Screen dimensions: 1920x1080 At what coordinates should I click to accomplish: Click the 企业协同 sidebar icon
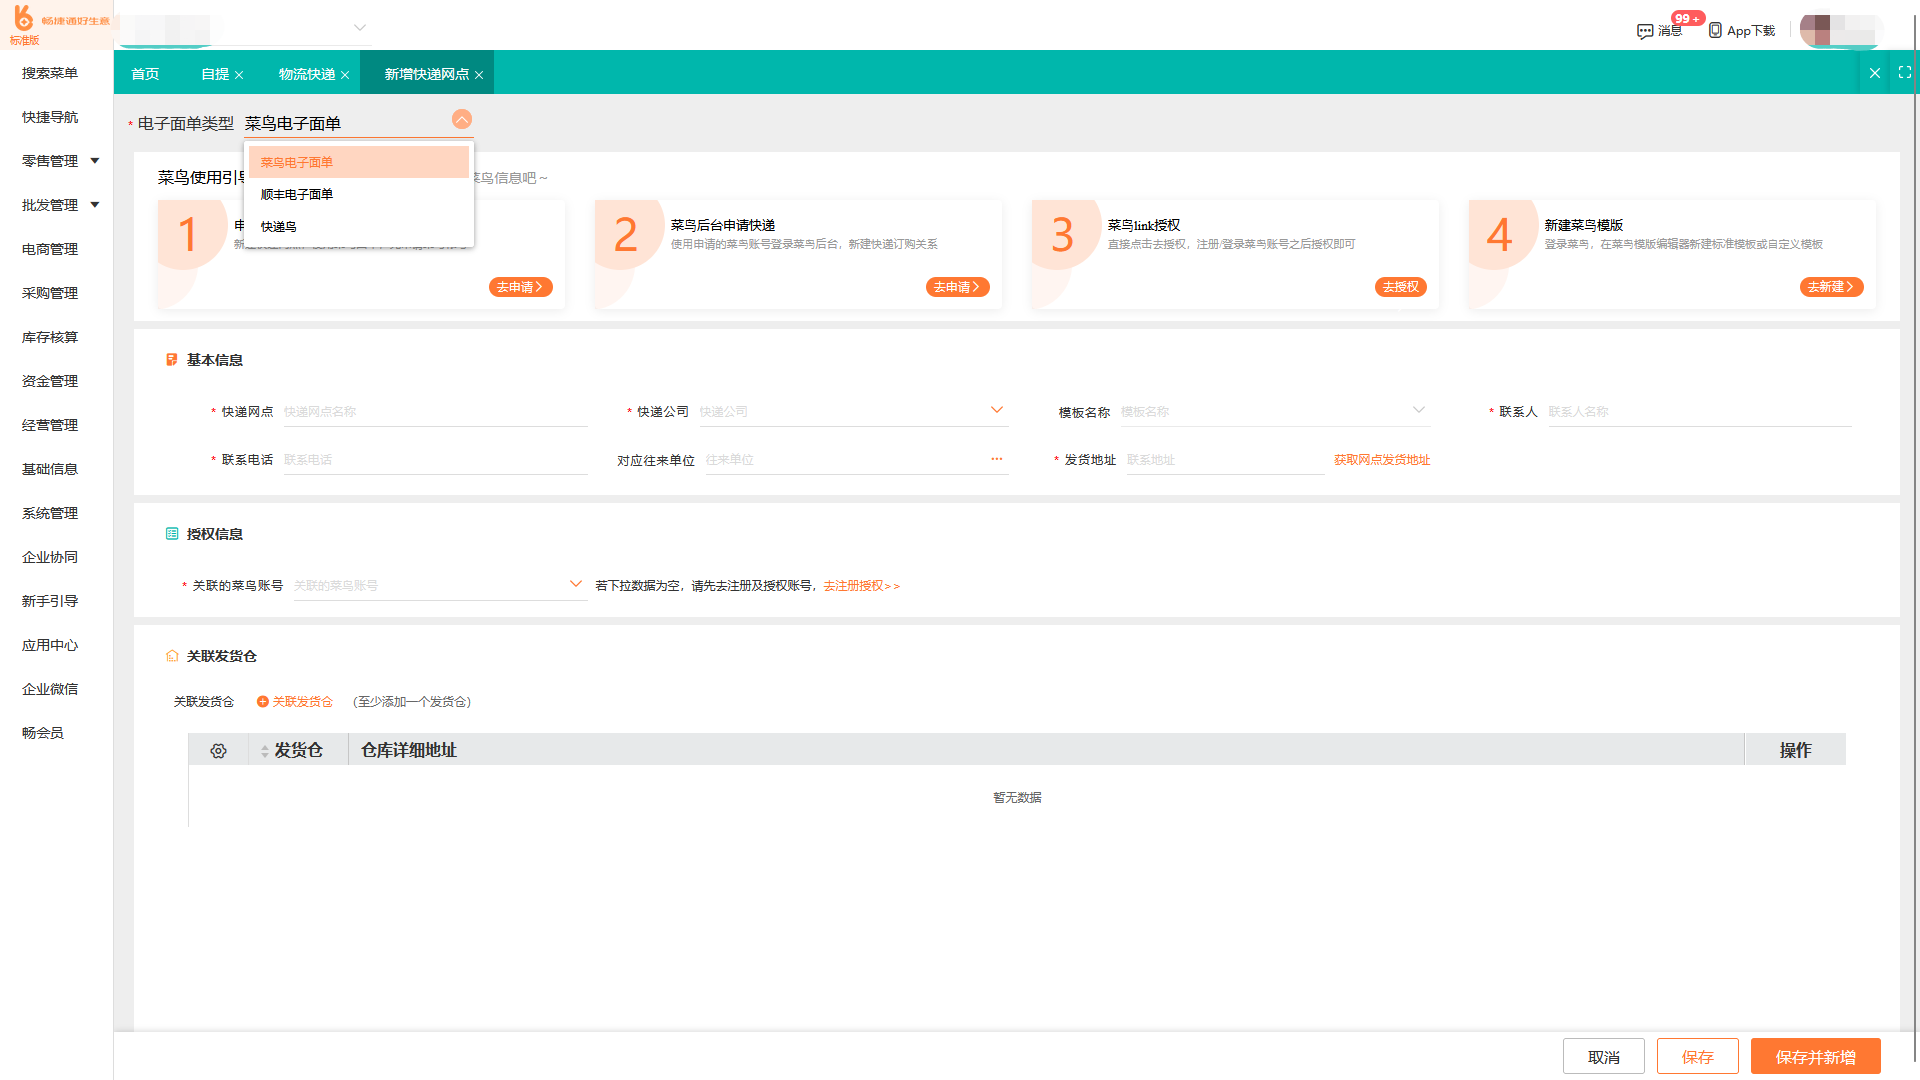[x=51, y=556]
